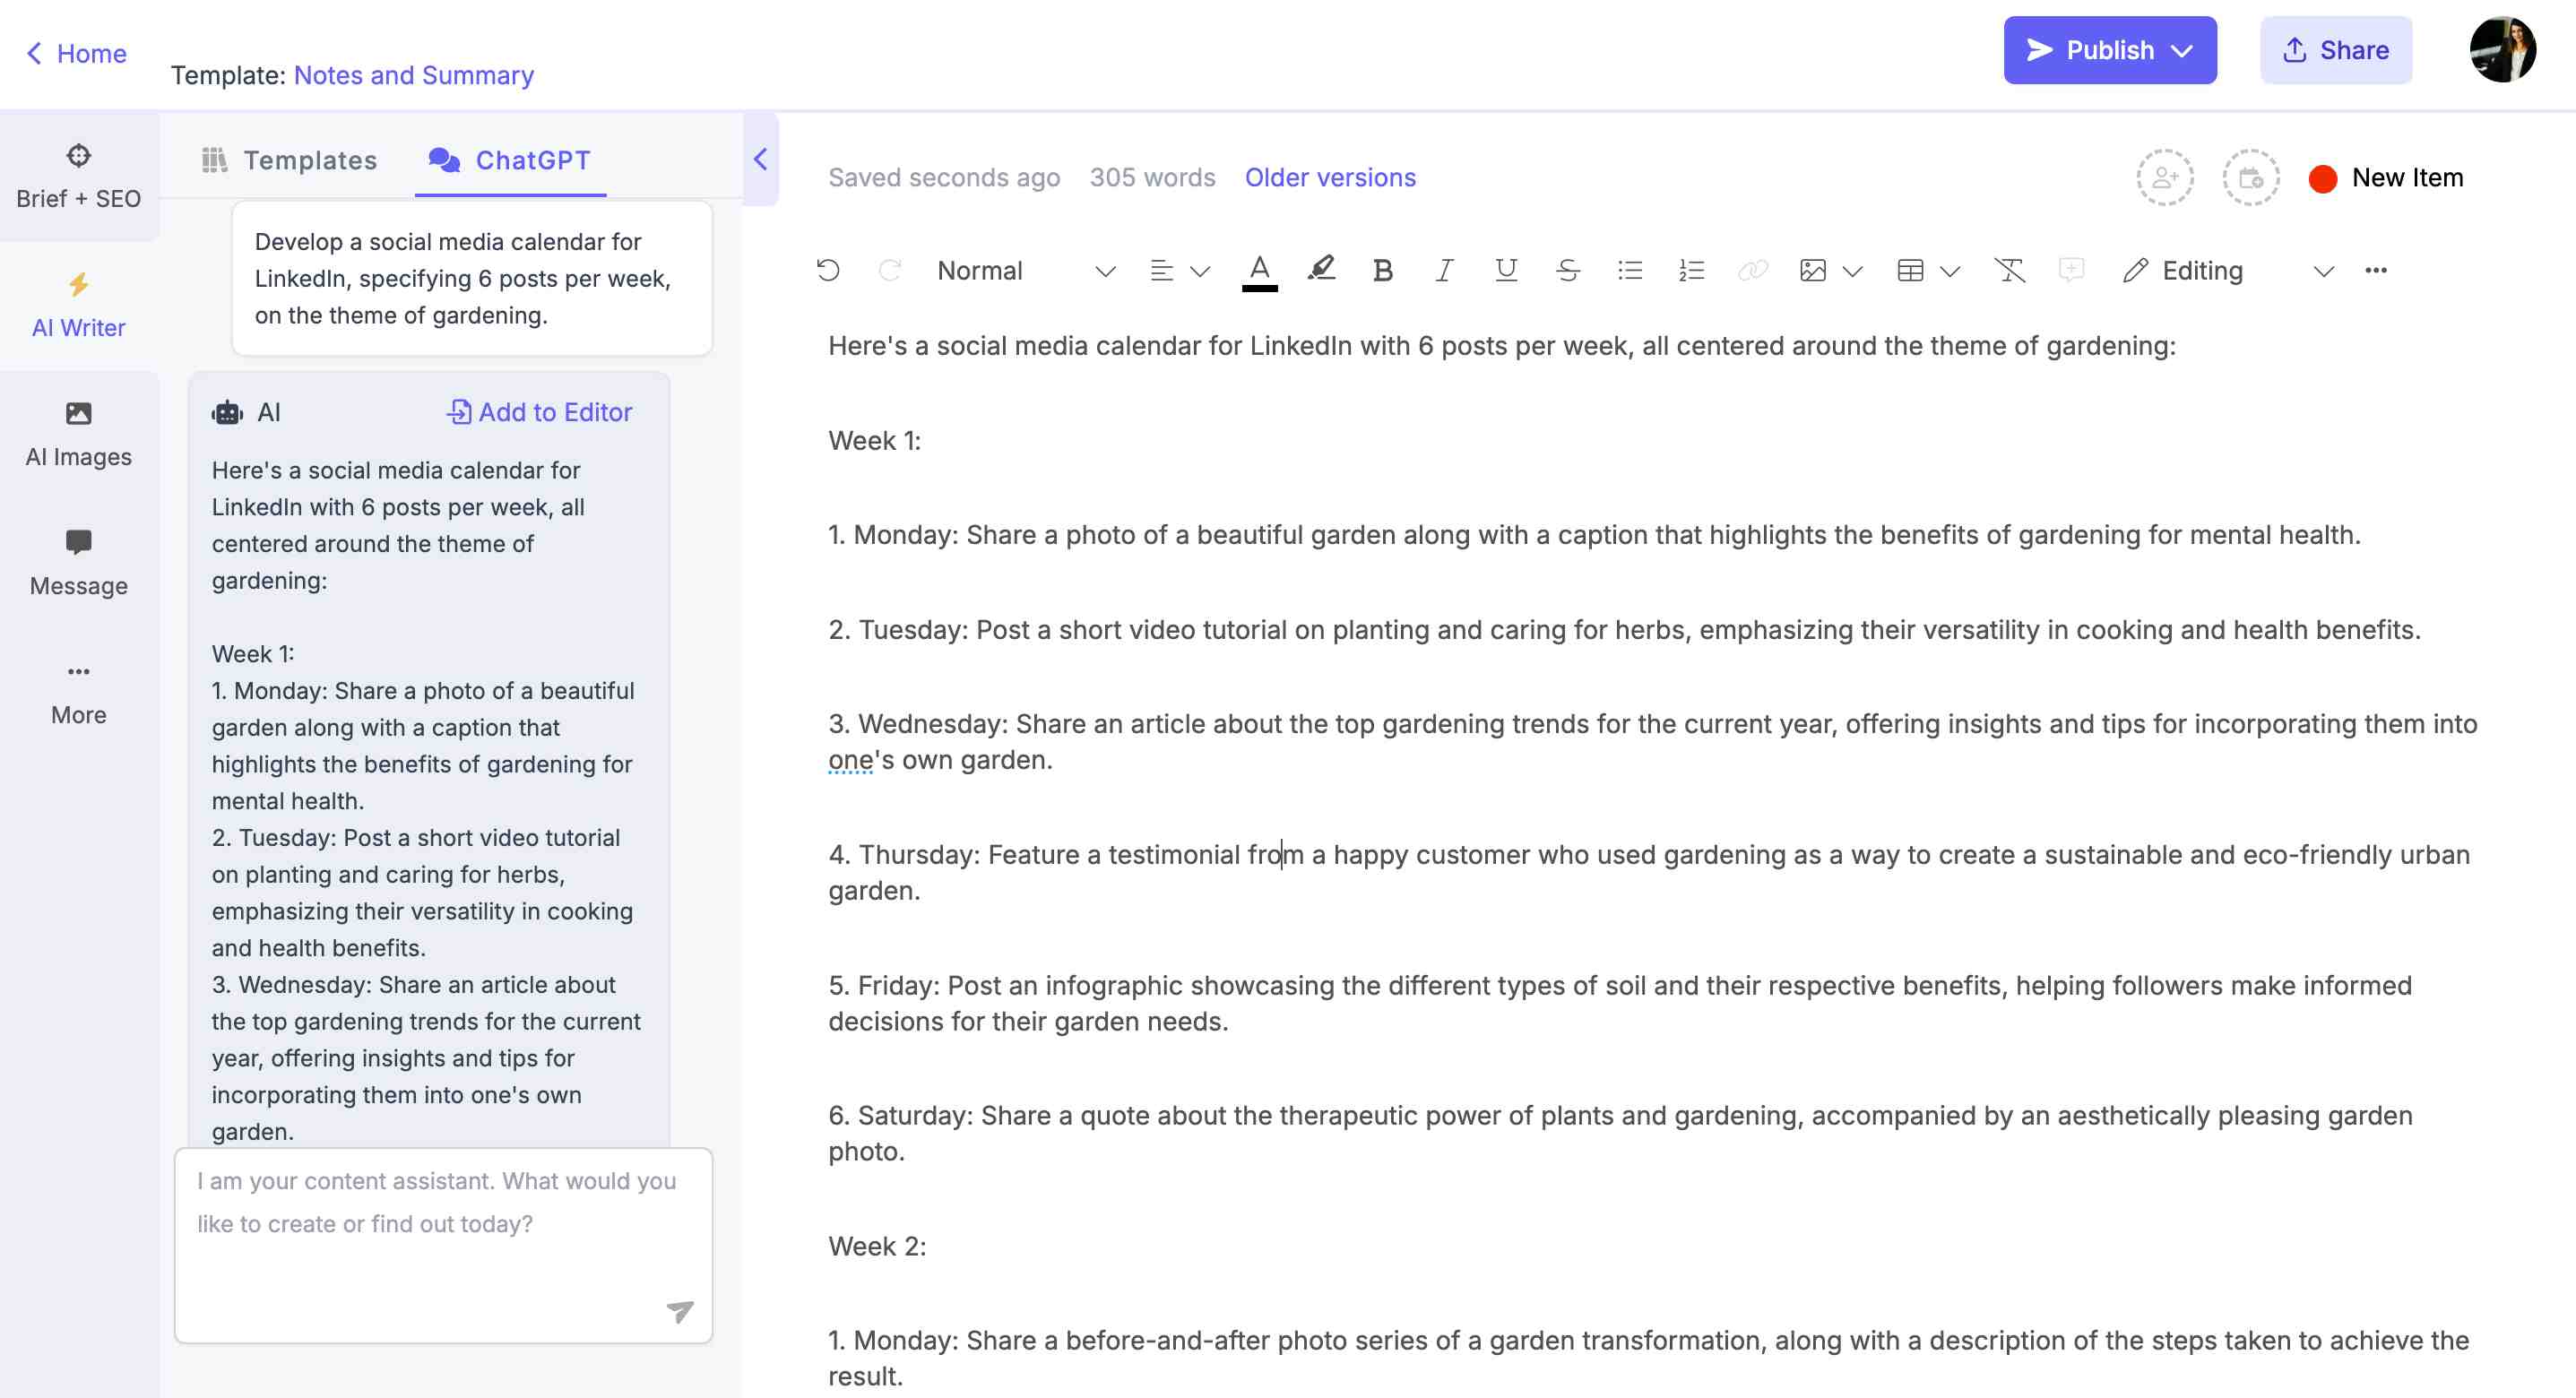Toggle underline formatting on text
Screen dimensions: 2576x1398
[x=1505, y=269]
